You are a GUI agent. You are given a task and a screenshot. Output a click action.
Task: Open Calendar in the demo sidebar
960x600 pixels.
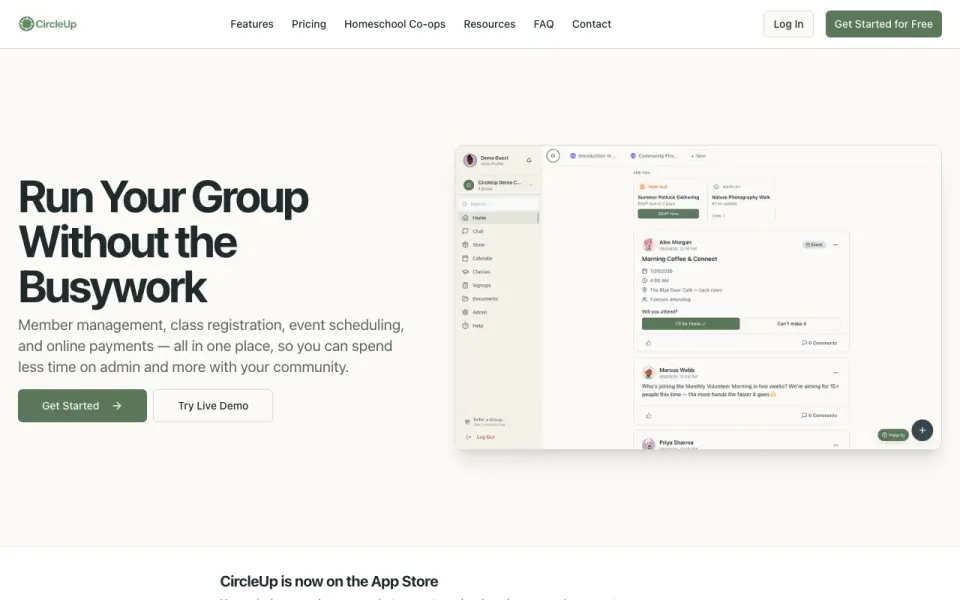click(x=498, y=258)
